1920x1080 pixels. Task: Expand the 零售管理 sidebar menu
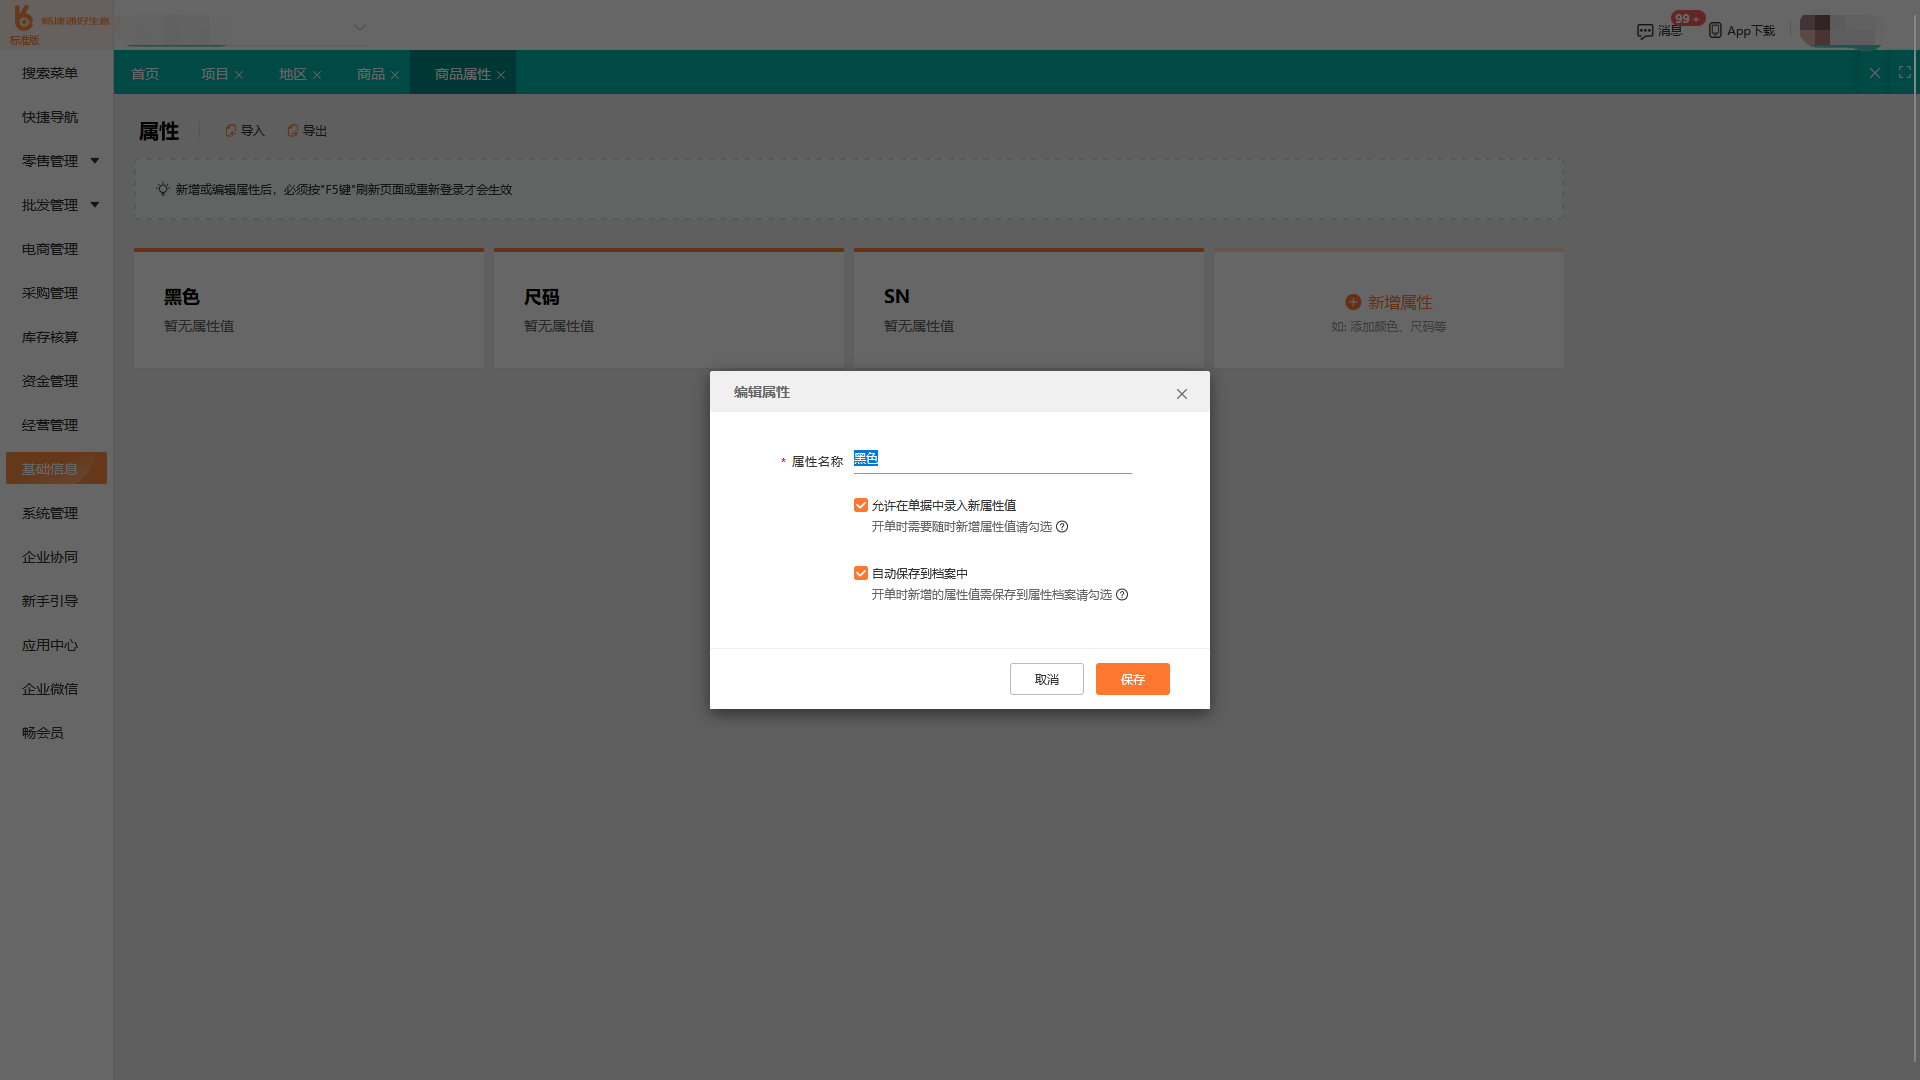point(61,161)
